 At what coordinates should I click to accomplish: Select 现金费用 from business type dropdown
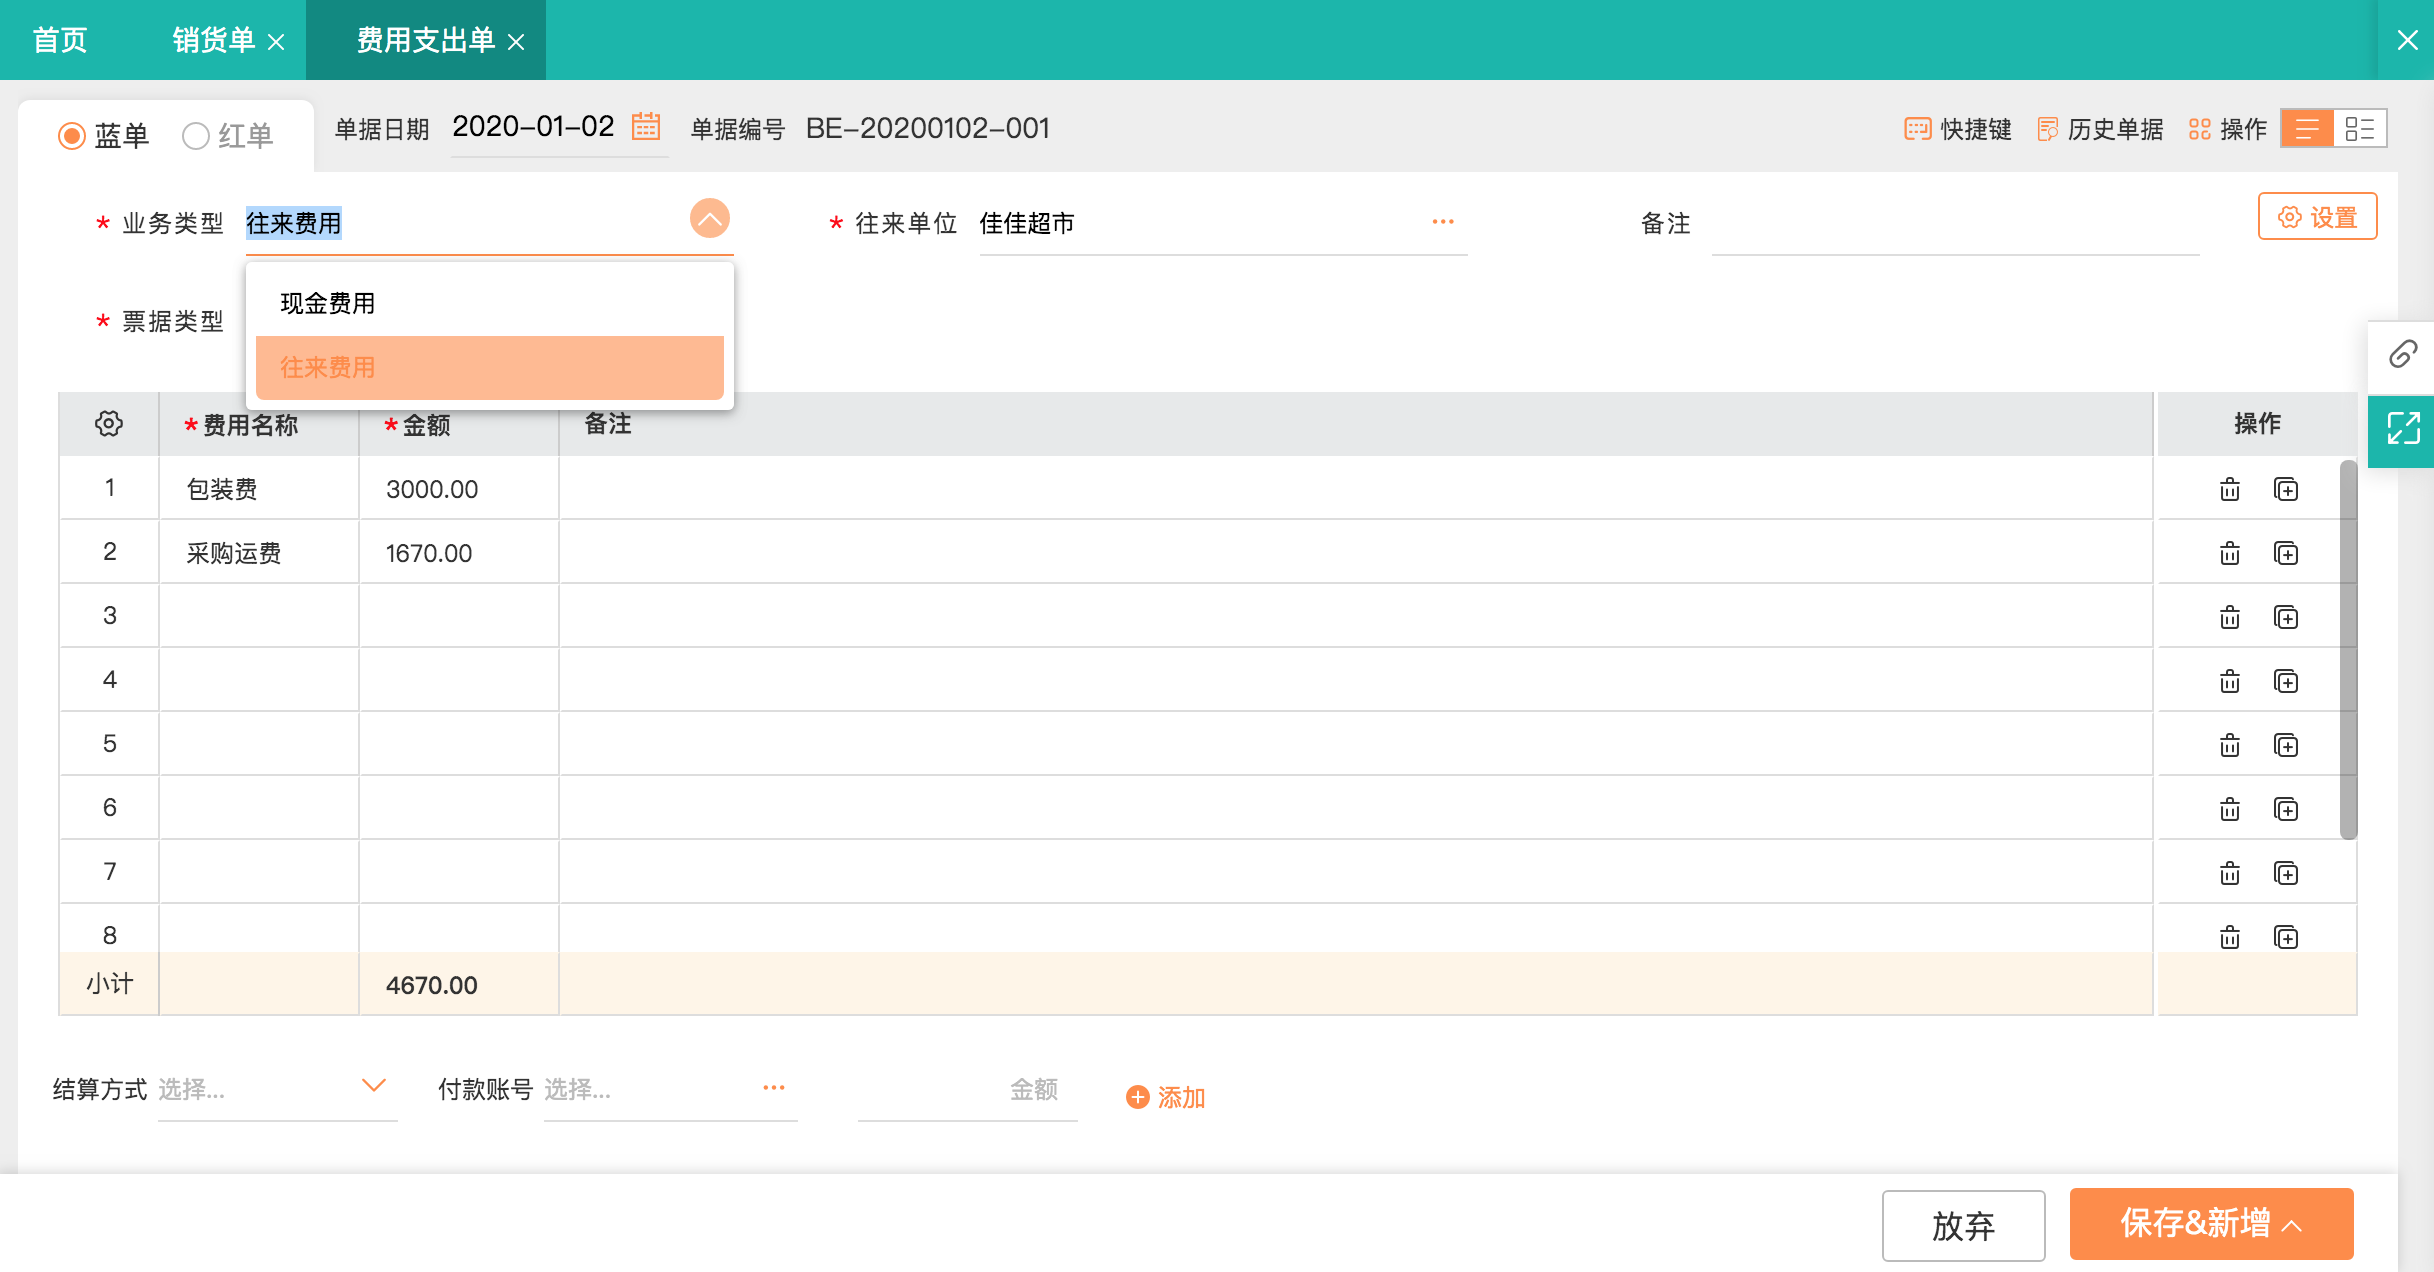[328, 303]
